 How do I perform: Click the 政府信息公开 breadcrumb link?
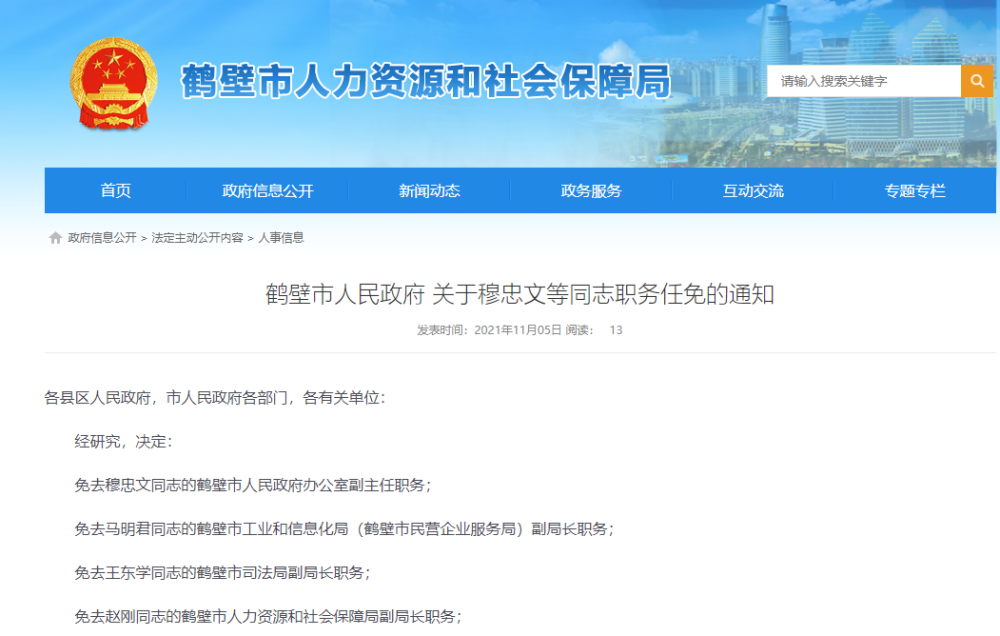102,238
